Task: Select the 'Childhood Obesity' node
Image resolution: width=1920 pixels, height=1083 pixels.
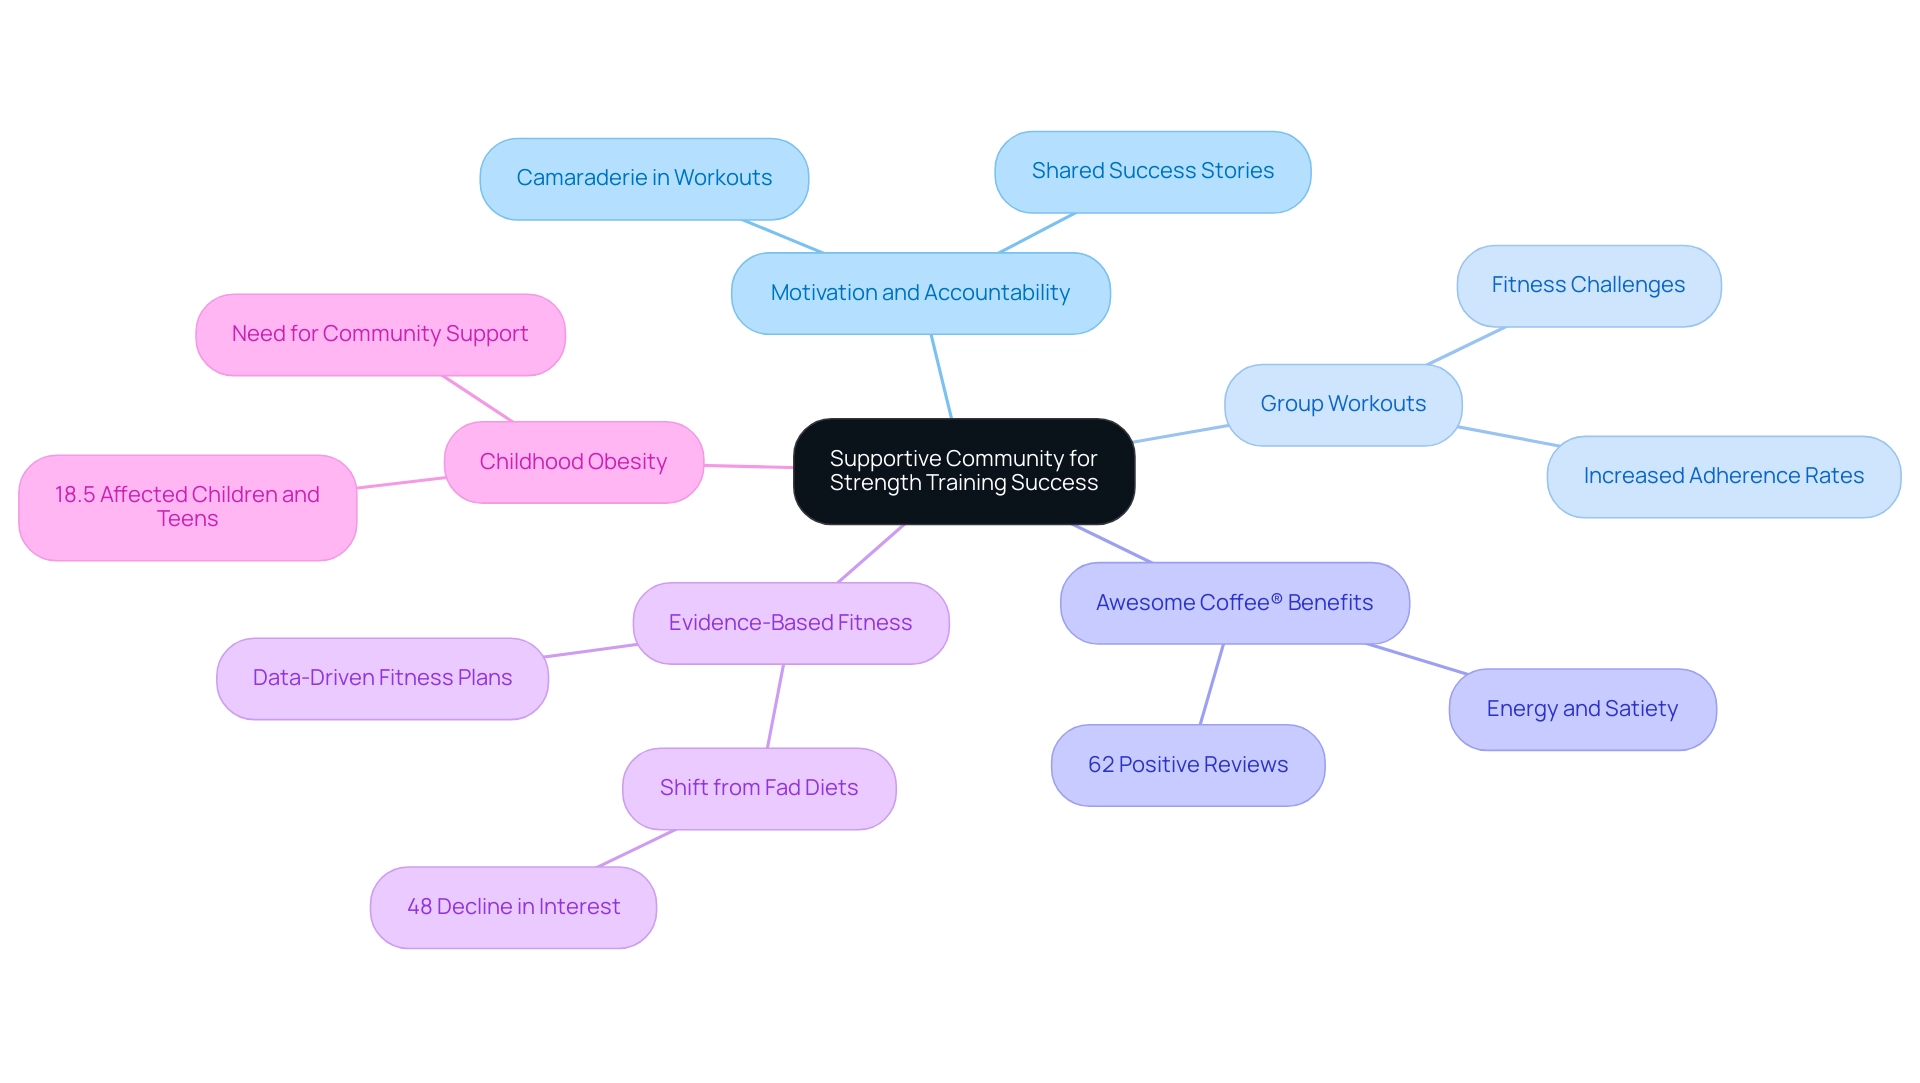Action: click(x=576, y=460)
